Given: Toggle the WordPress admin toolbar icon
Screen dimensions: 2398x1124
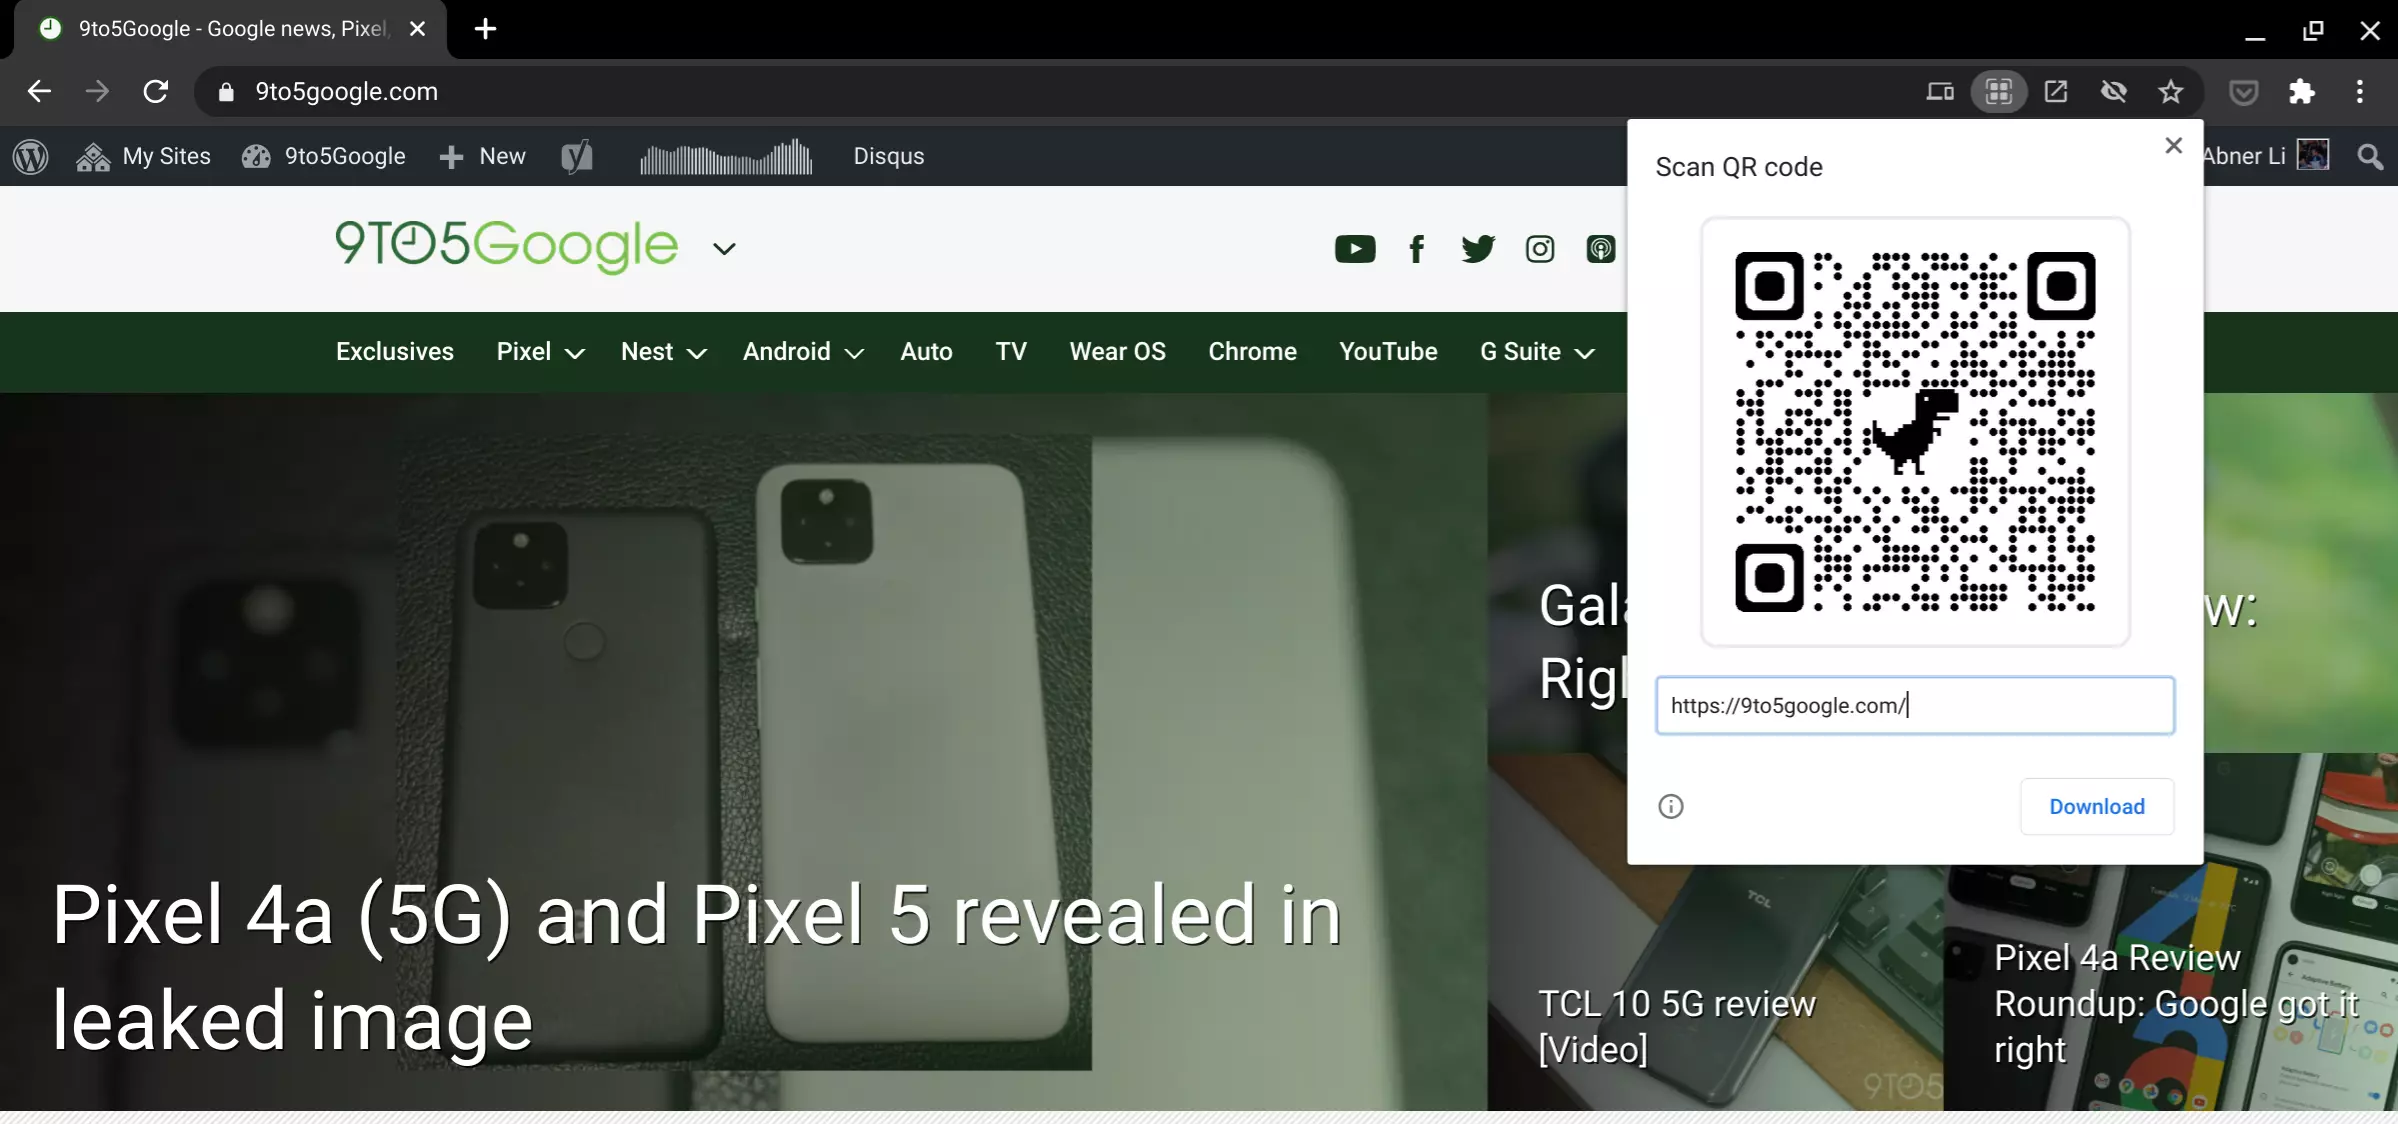Looking at the screenshot, I should point(29,156).
